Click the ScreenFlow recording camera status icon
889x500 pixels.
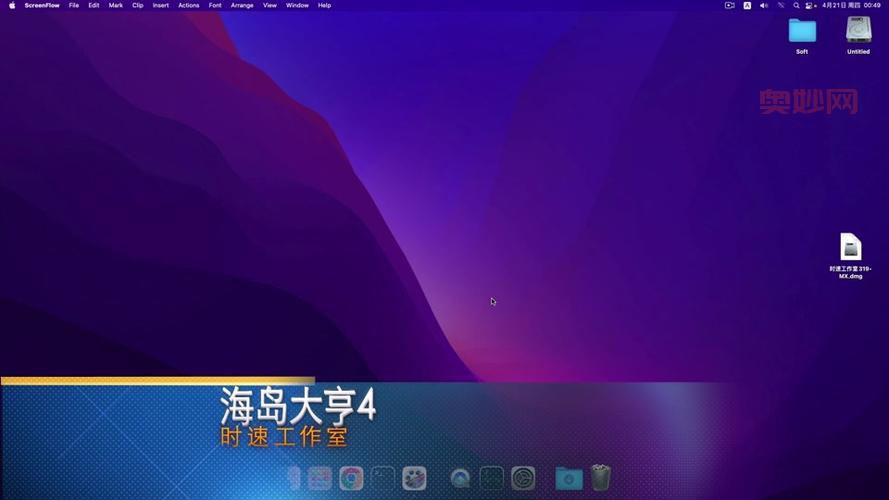pyautogui.click(x=729, y=5)
